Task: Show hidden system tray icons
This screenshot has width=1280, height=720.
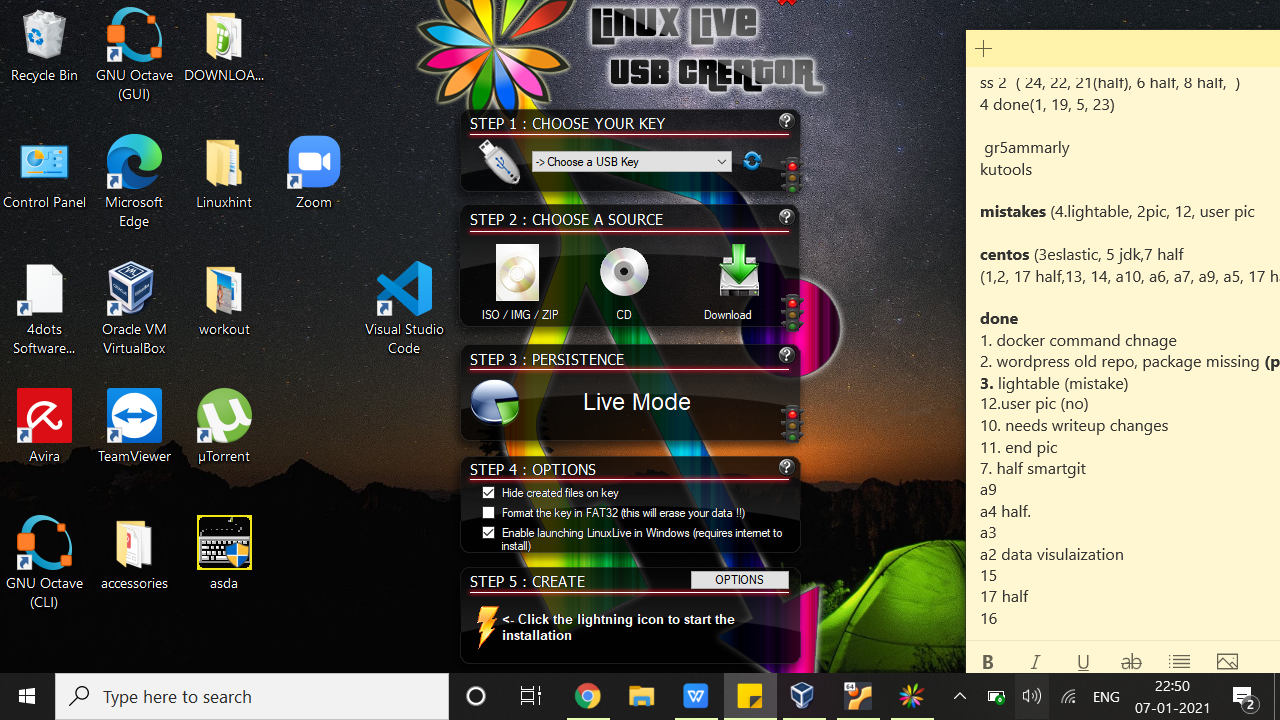Action: 959,696
